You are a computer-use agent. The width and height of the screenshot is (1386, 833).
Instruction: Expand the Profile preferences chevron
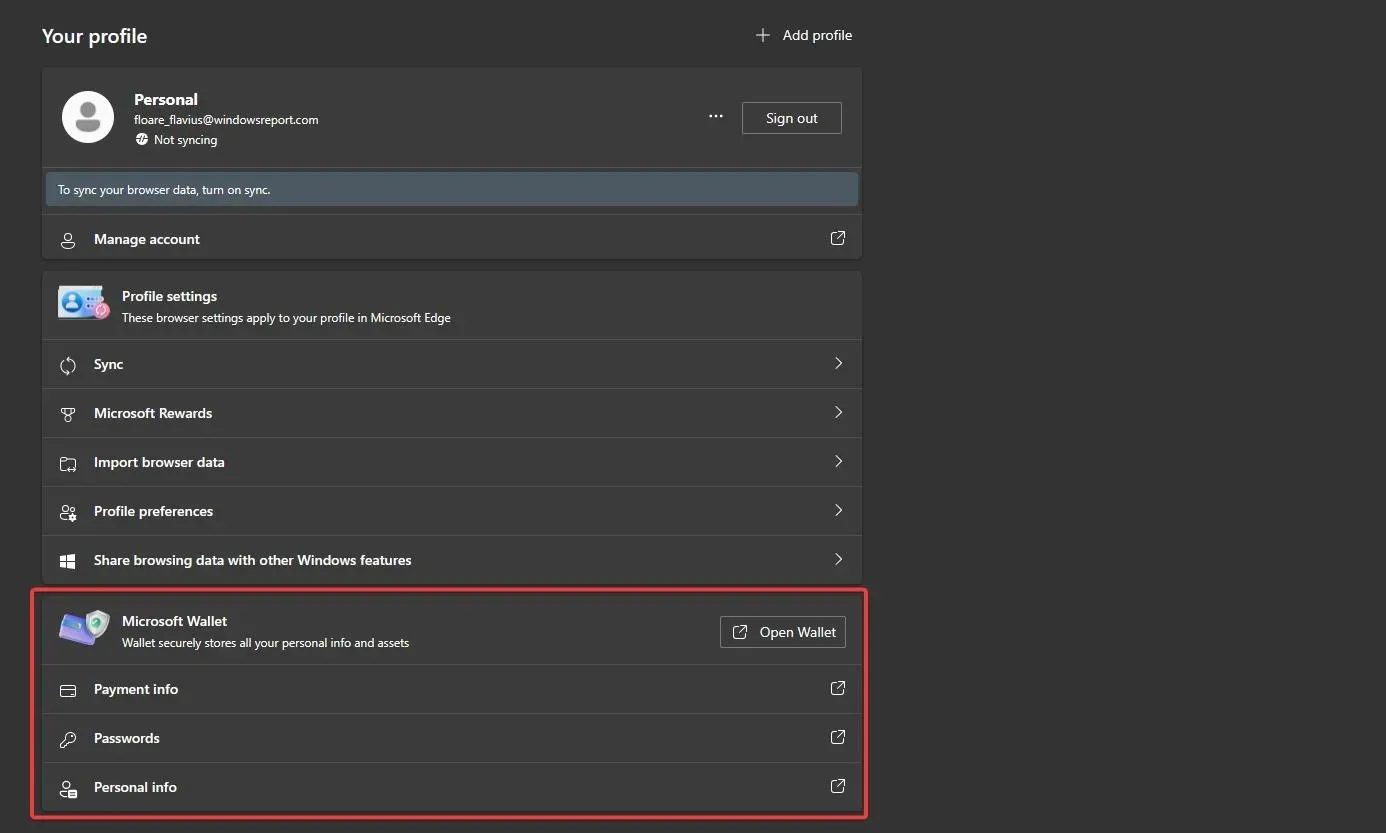(x=838, y=510)
